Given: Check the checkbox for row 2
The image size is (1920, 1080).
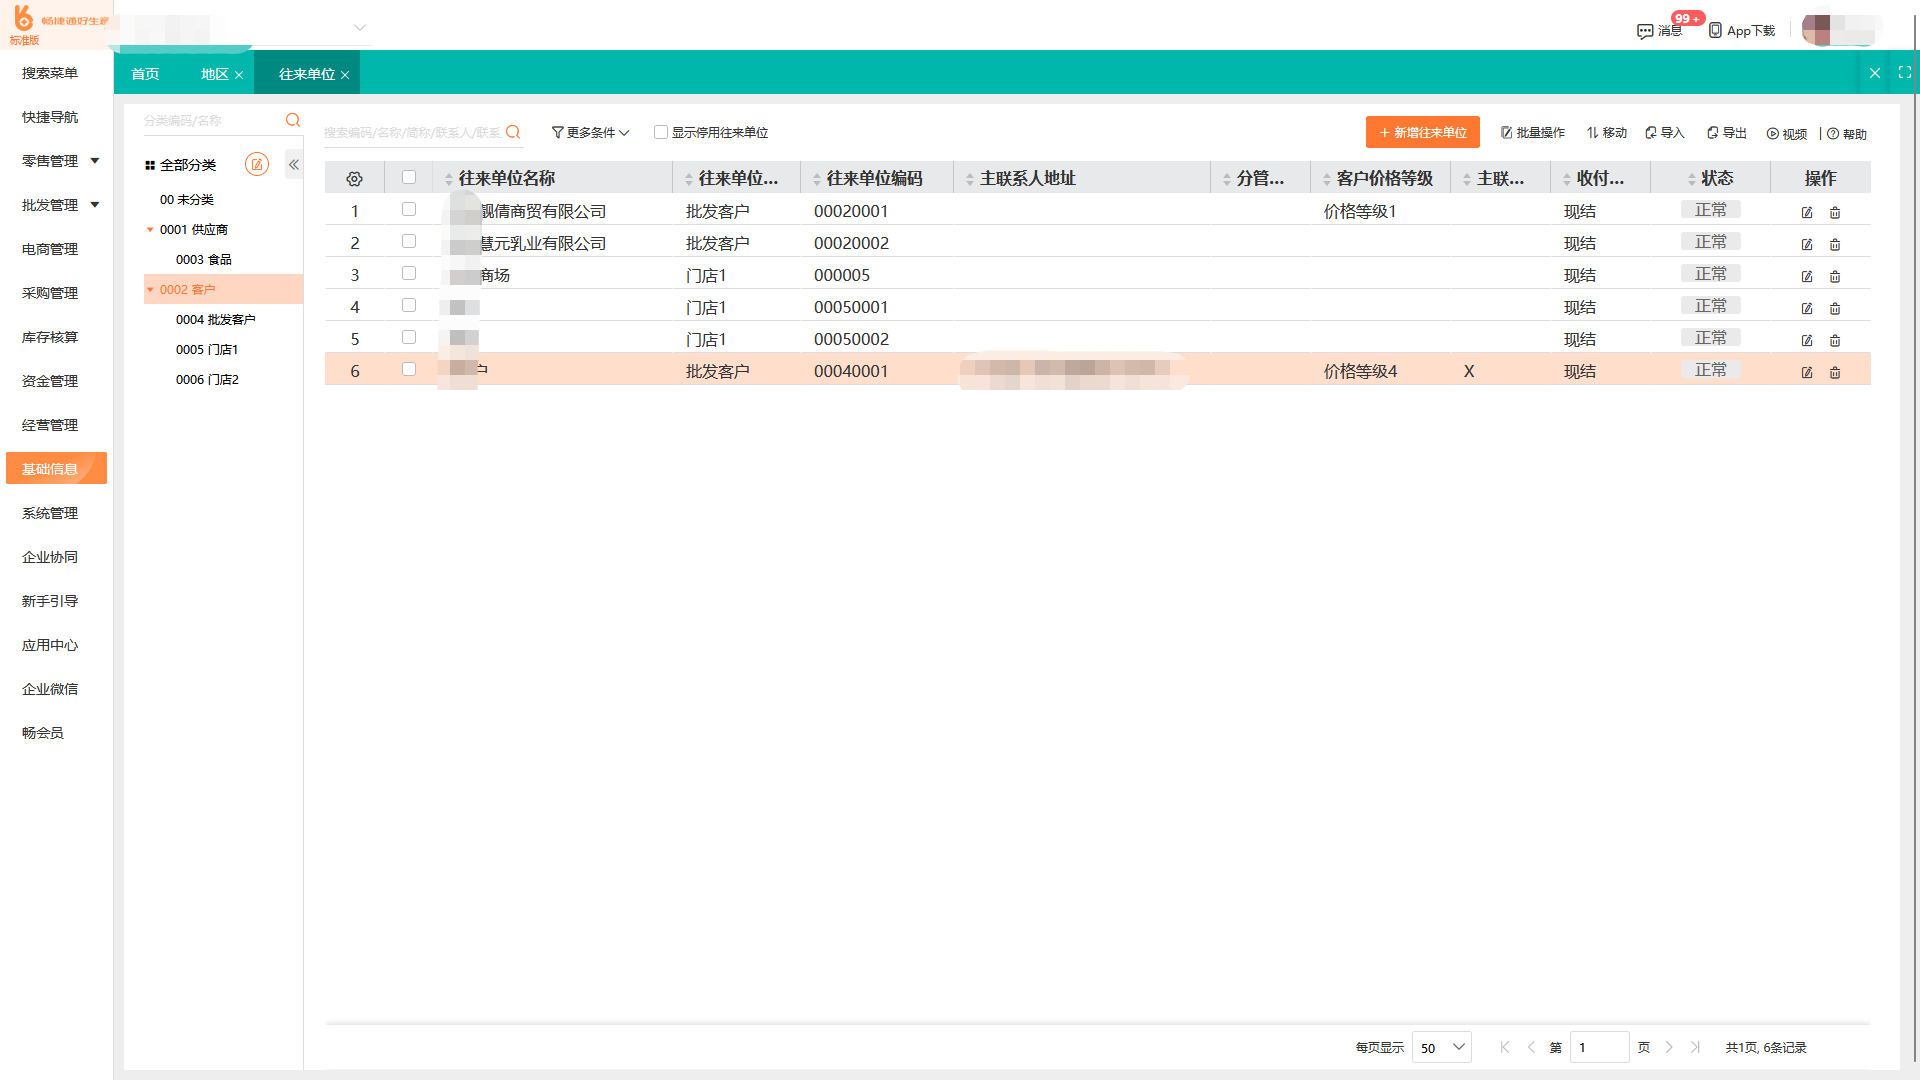Looking at the screenshot, I should coord(410,241).
